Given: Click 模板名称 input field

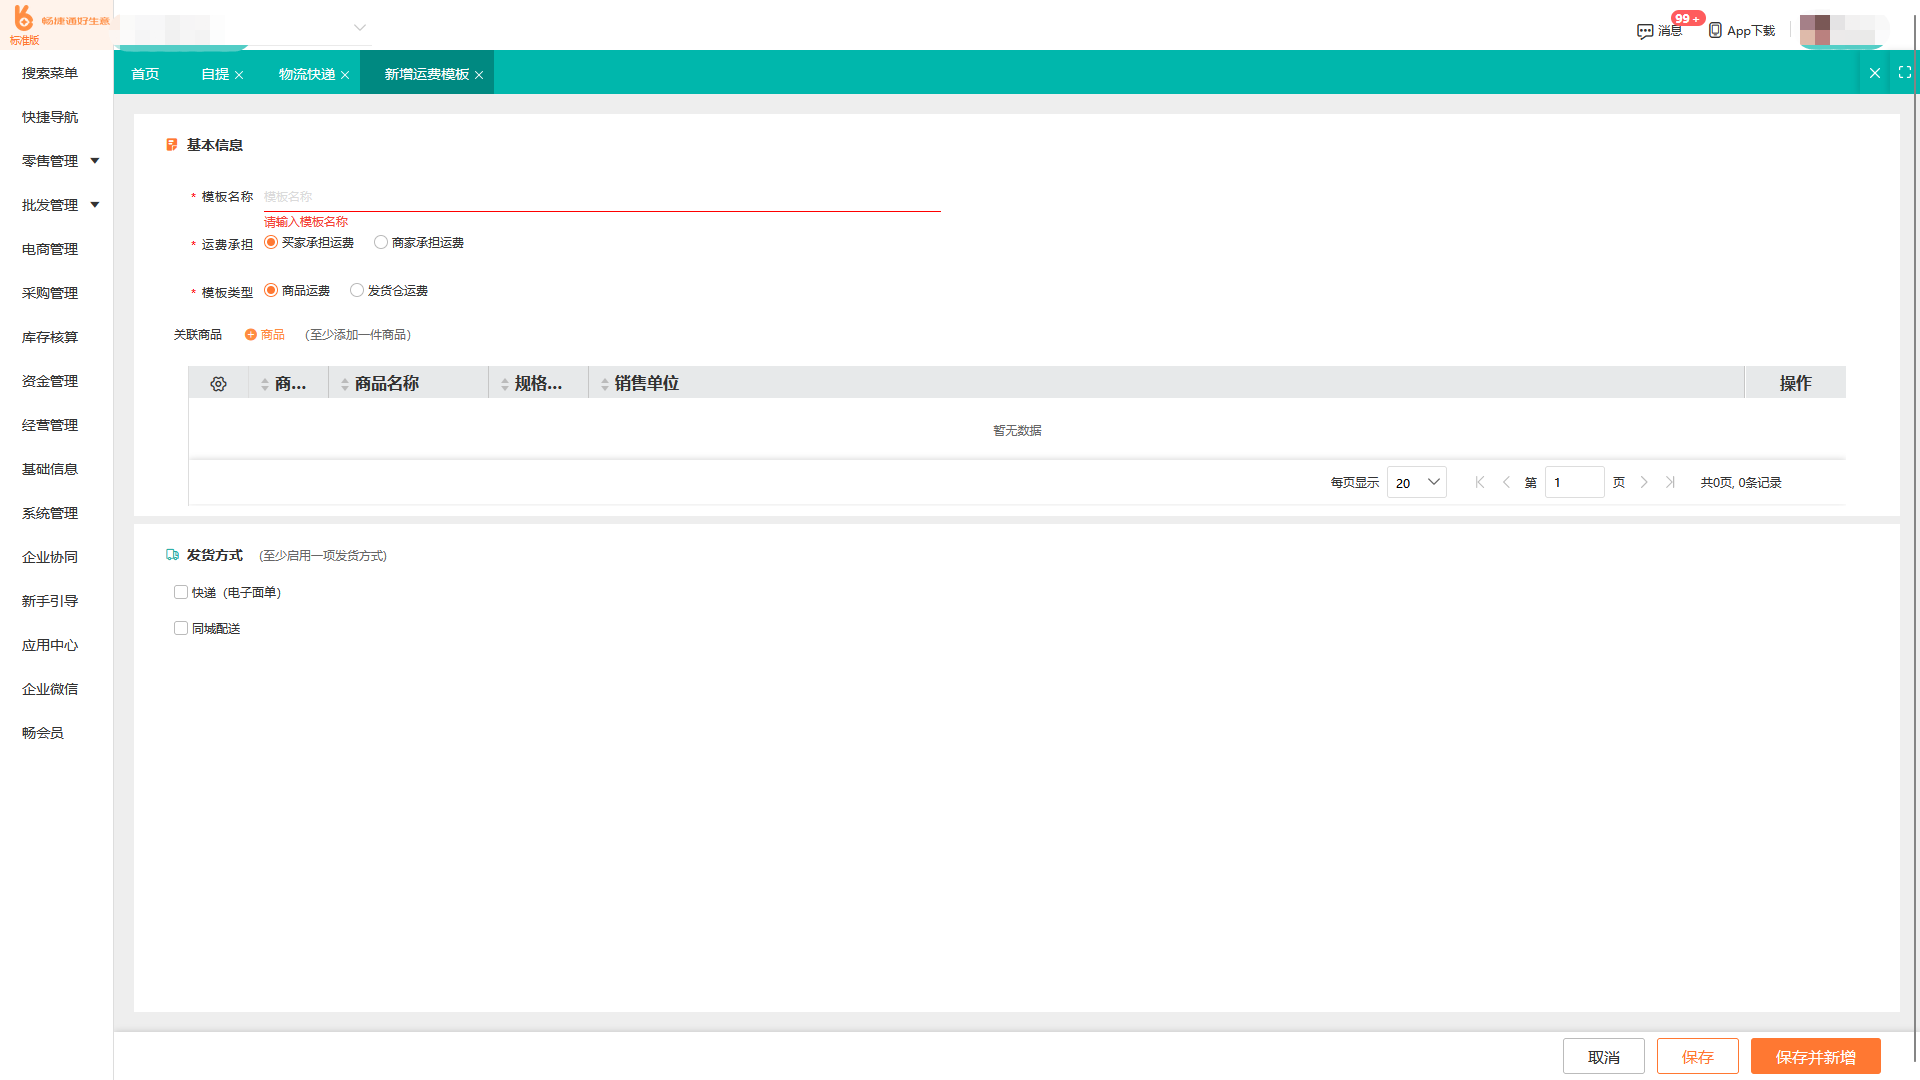Looking at the screenshot, I should [x=603, y=195].
